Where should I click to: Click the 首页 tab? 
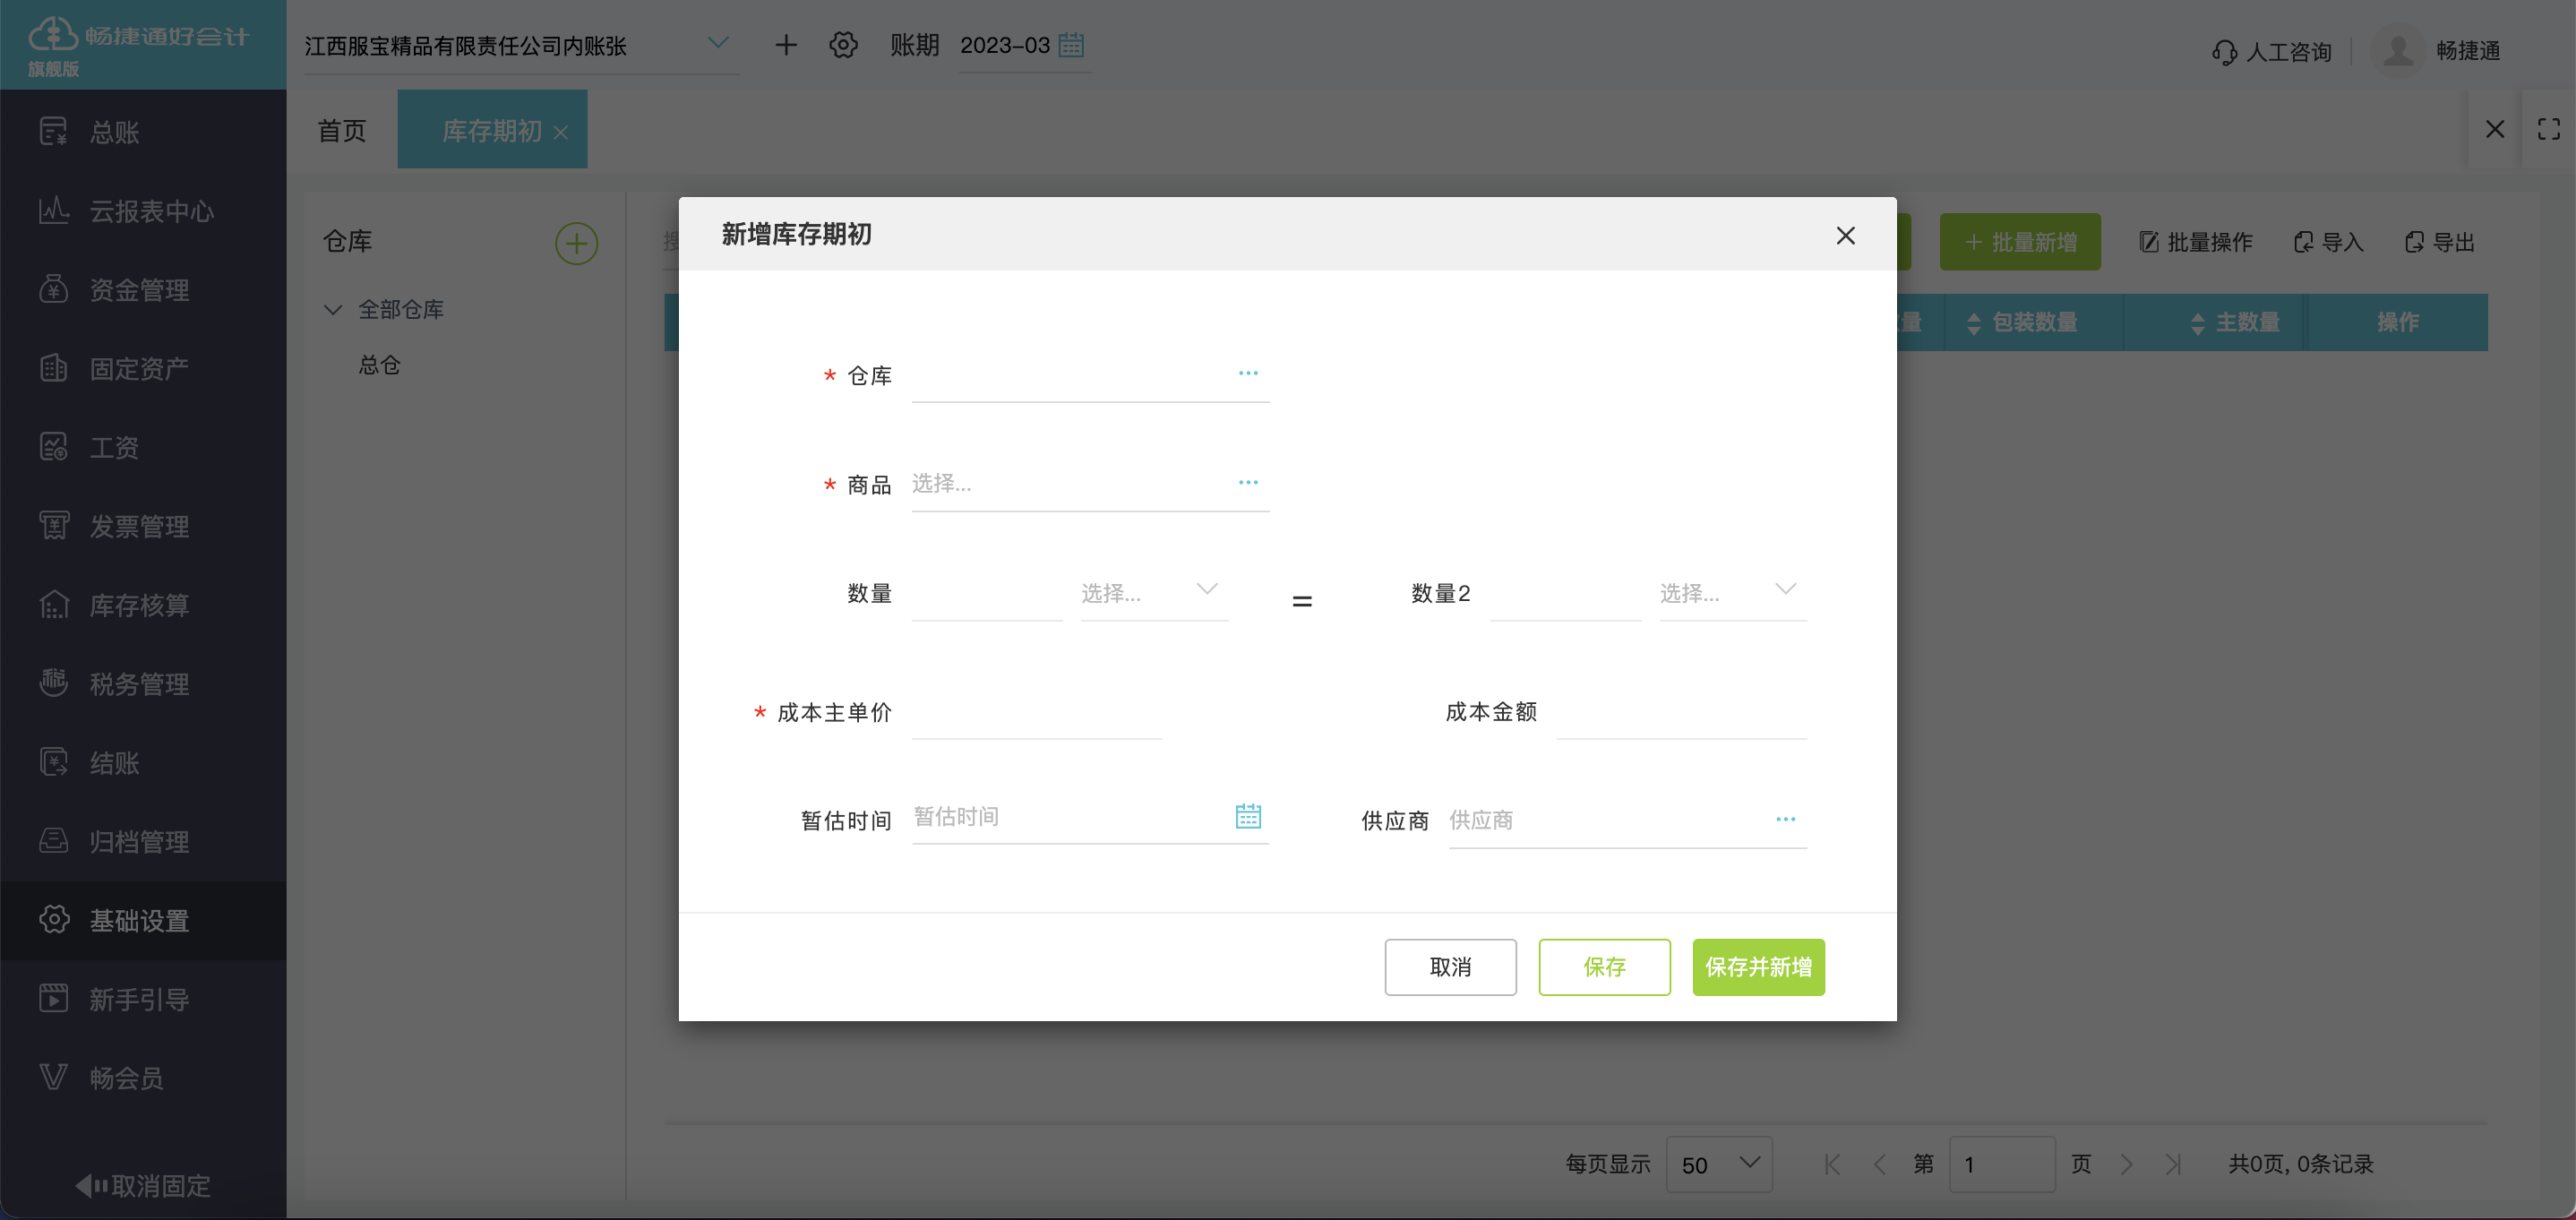point(342,130)
